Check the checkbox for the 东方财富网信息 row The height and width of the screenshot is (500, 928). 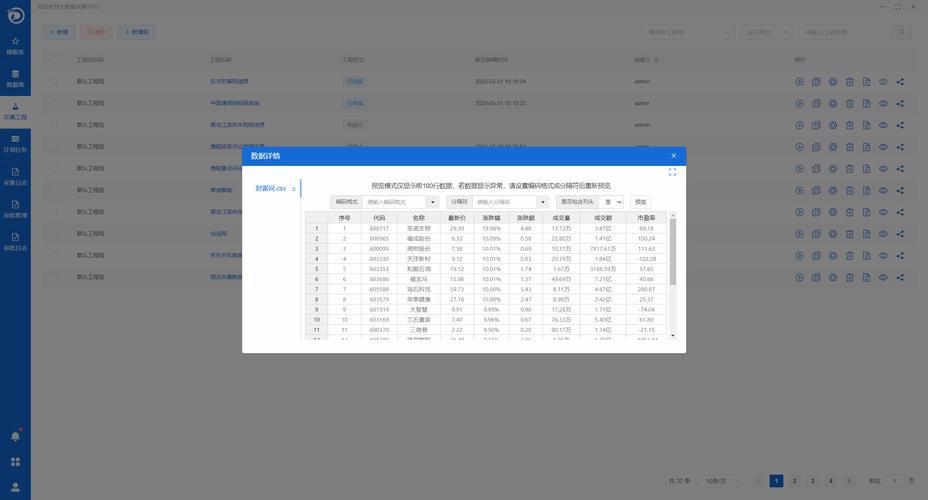coord(56,81)
